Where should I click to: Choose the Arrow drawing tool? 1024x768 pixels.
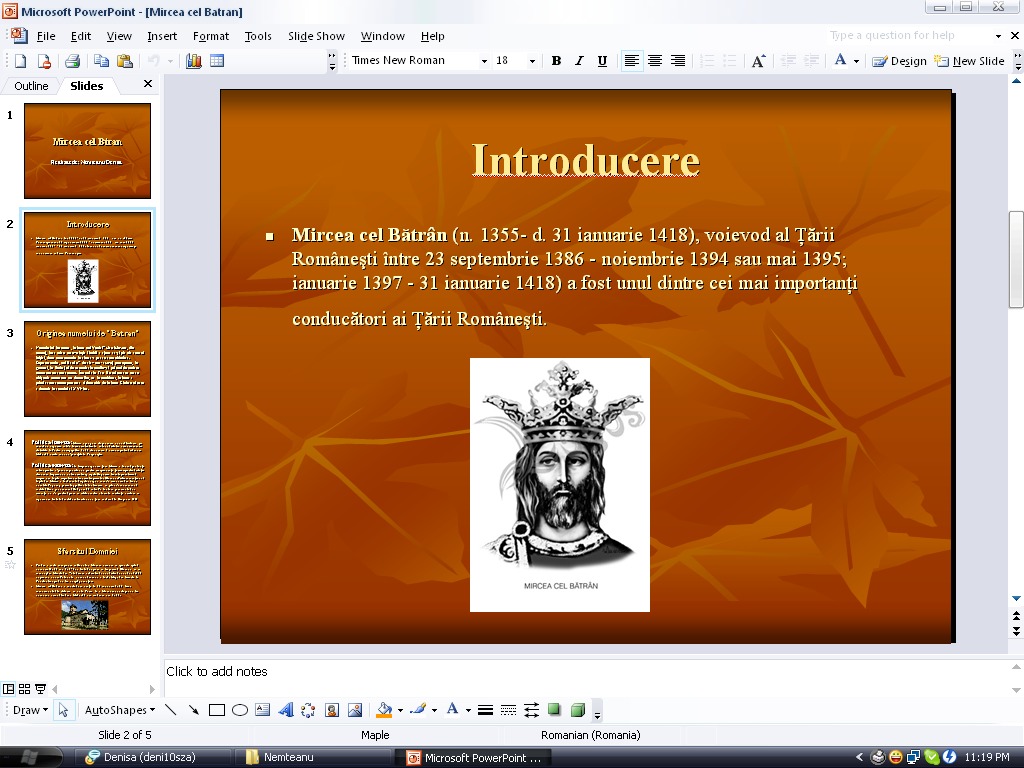193,710
